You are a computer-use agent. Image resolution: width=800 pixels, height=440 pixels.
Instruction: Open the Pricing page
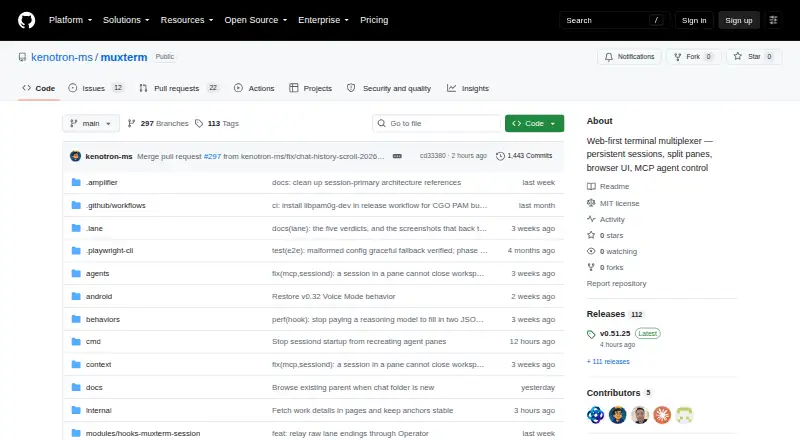point(374,20)
